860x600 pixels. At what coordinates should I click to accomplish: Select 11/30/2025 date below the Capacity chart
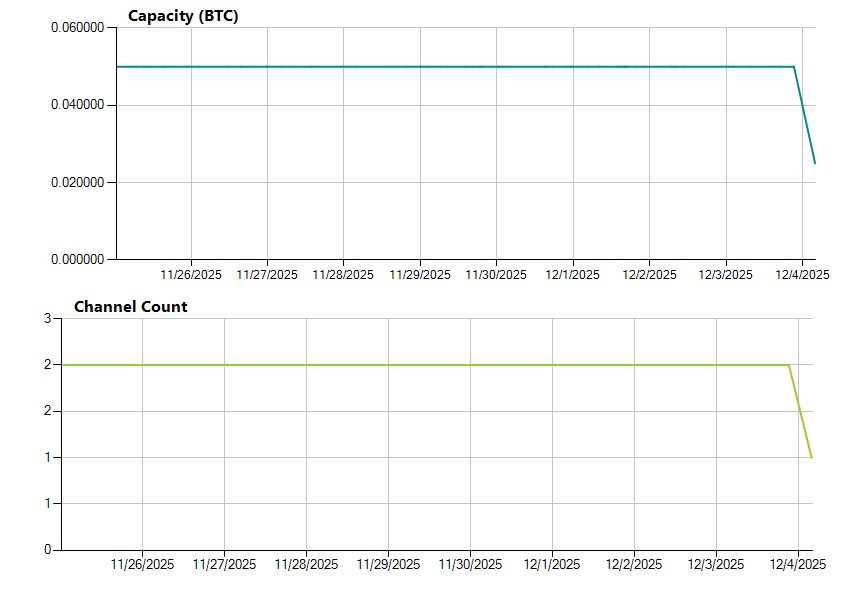[496, 274]
